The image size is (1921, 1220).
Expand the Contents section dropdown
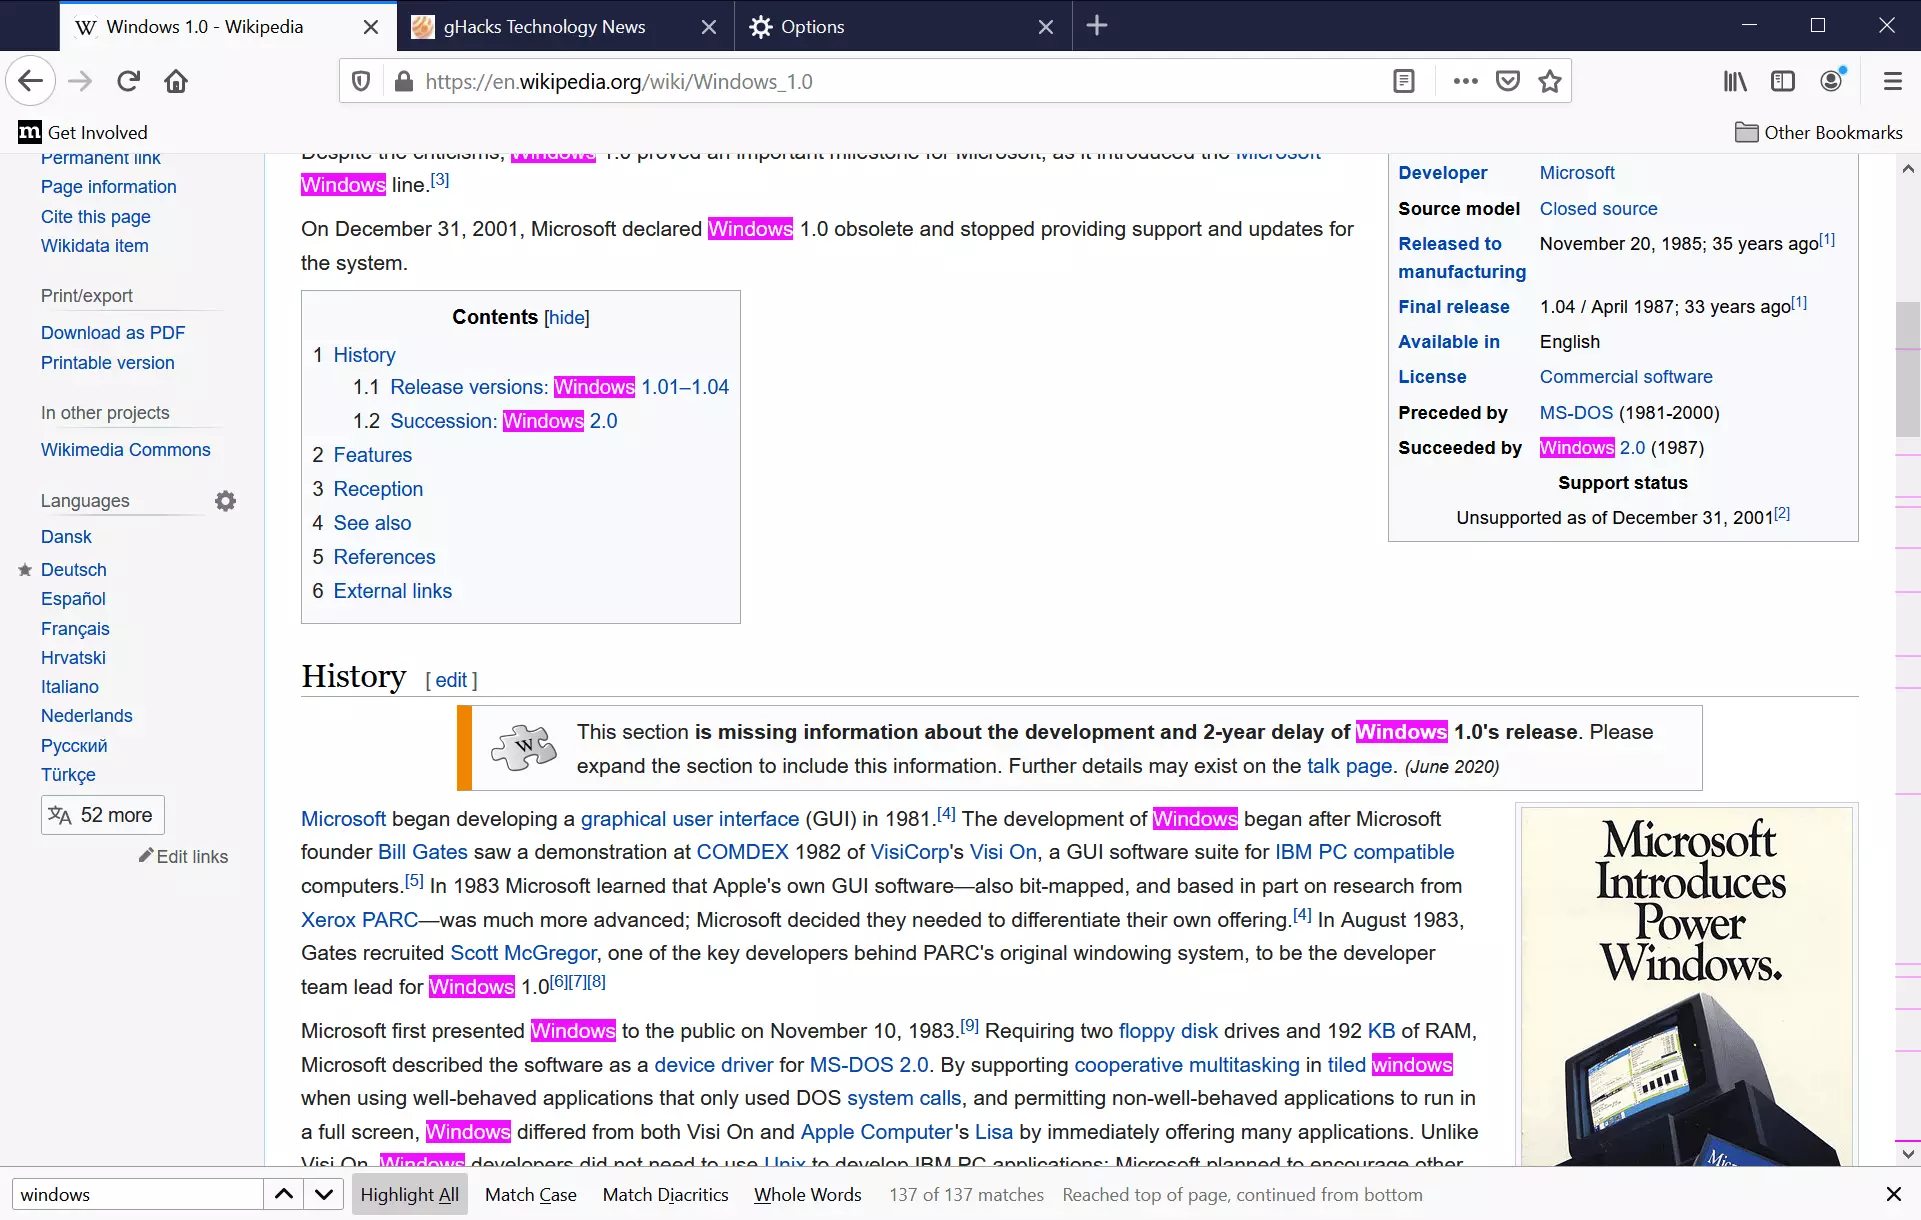click(566, 317)
